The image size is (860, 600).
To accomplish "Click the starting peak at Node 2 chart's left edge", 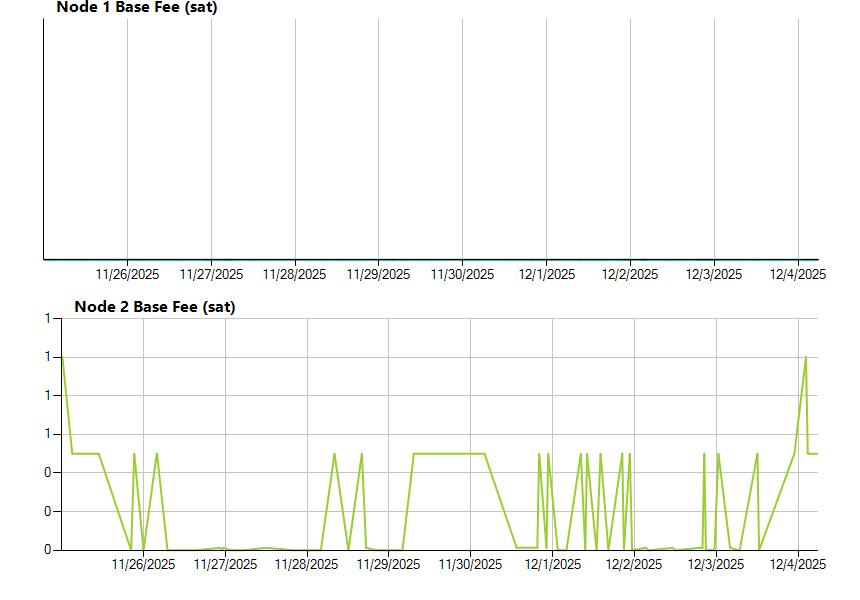I will coord(62,357).
